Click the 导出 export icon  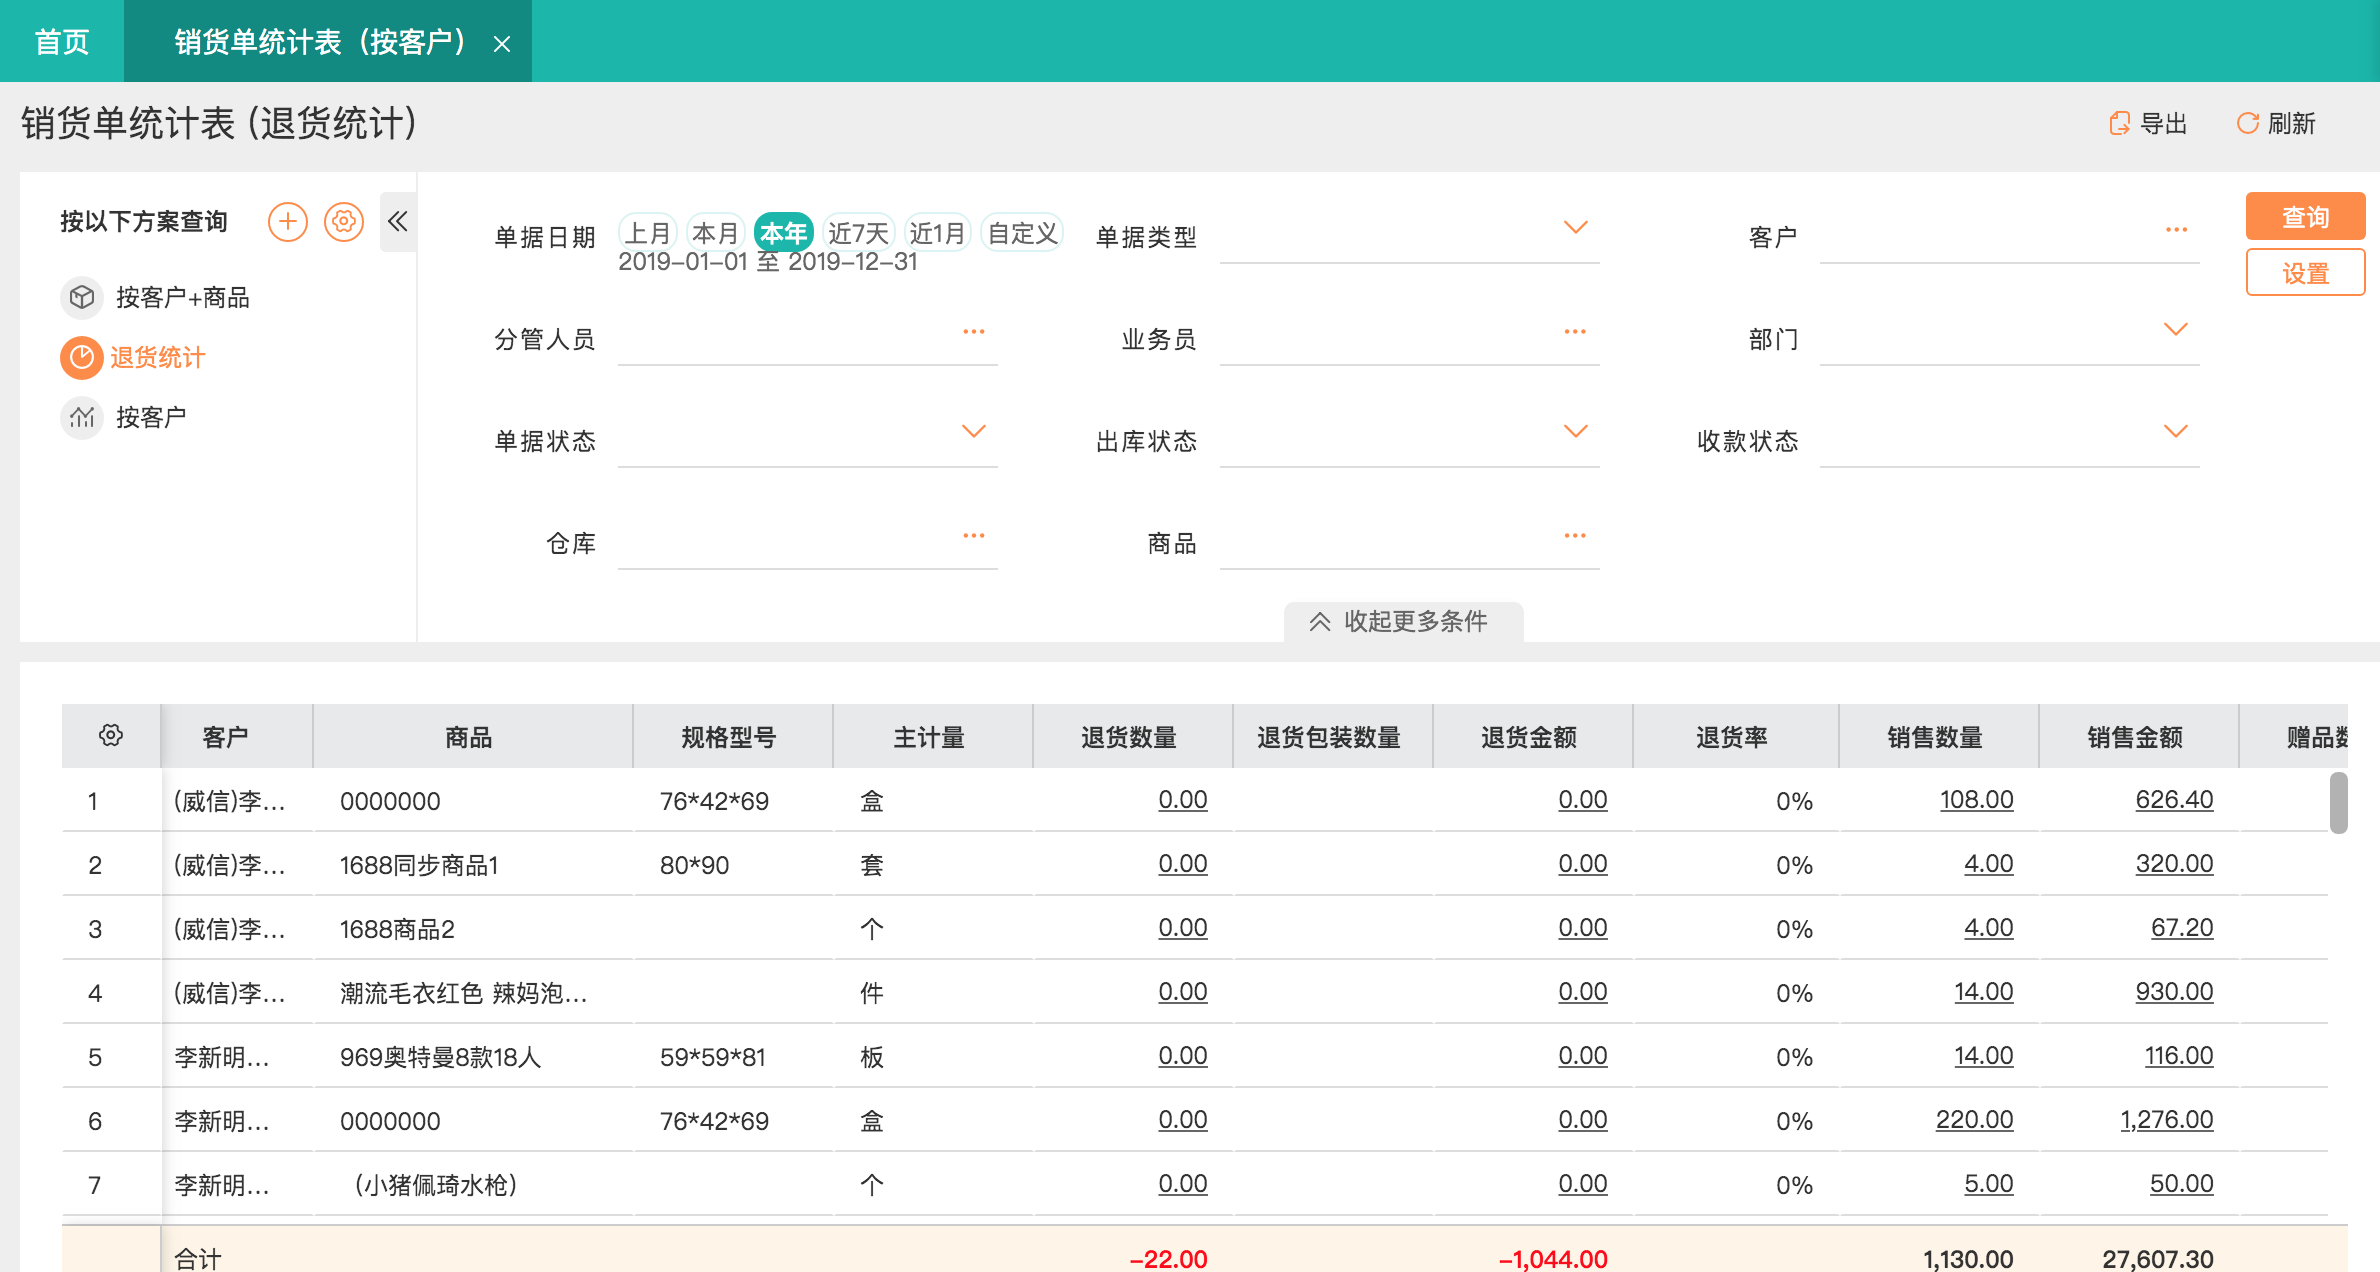[2122, 126]
